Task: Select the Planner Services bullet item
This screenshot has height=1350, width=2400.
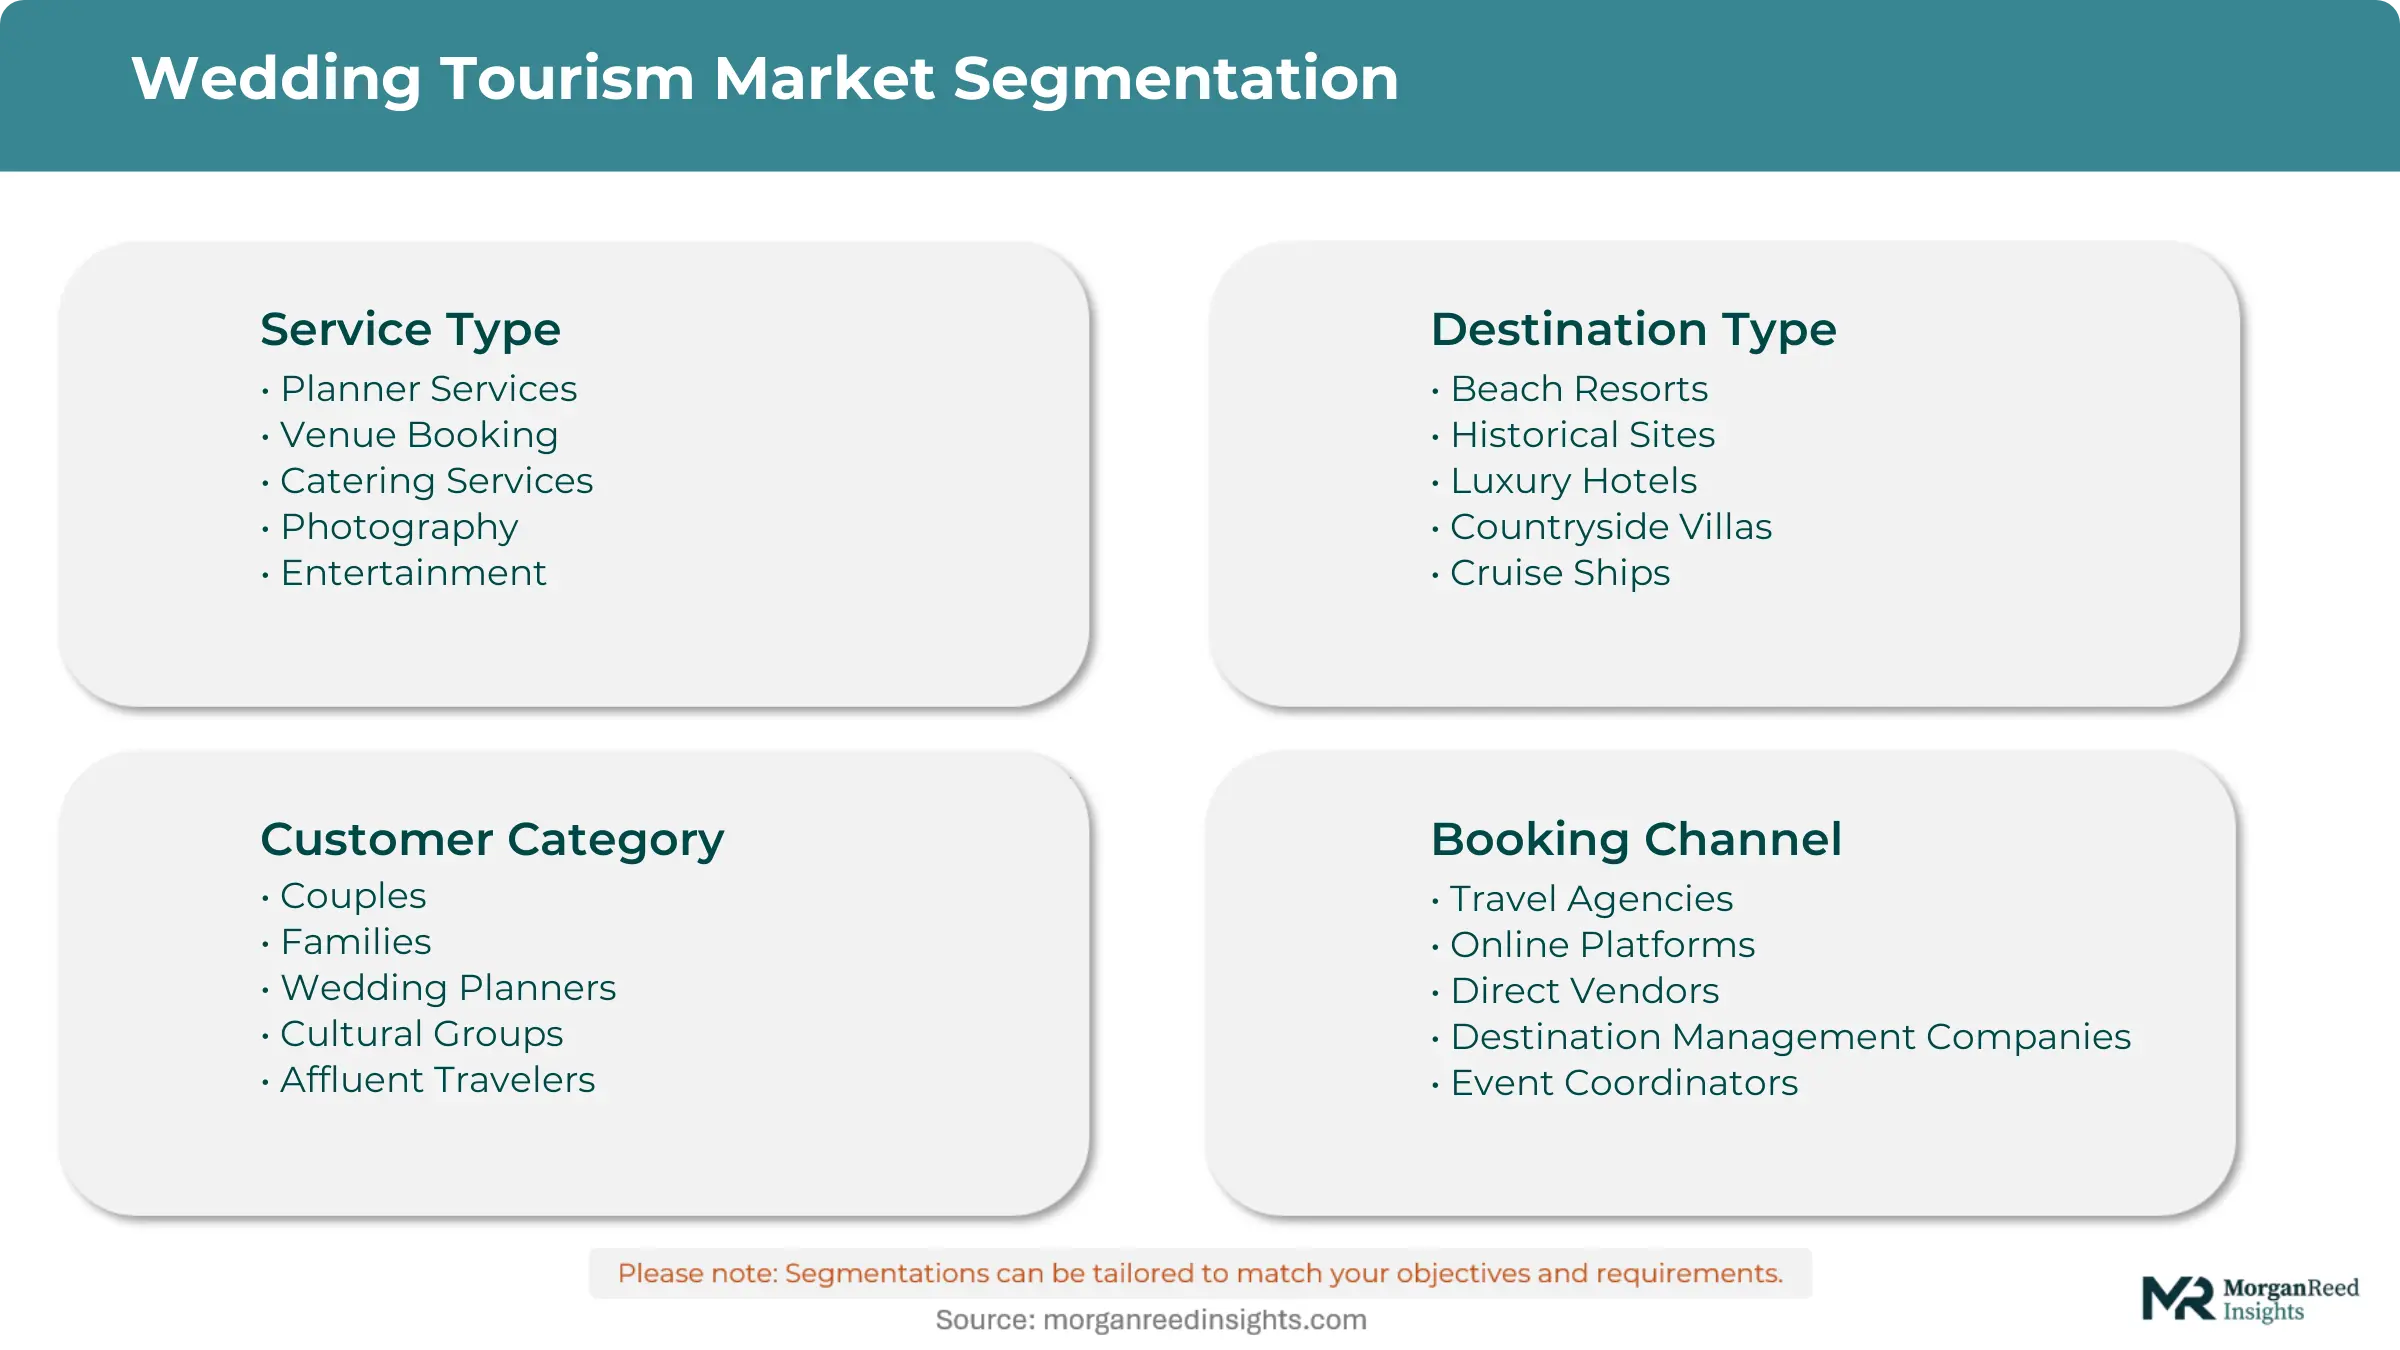Action: pyautogui.click(x=429, y=389)
